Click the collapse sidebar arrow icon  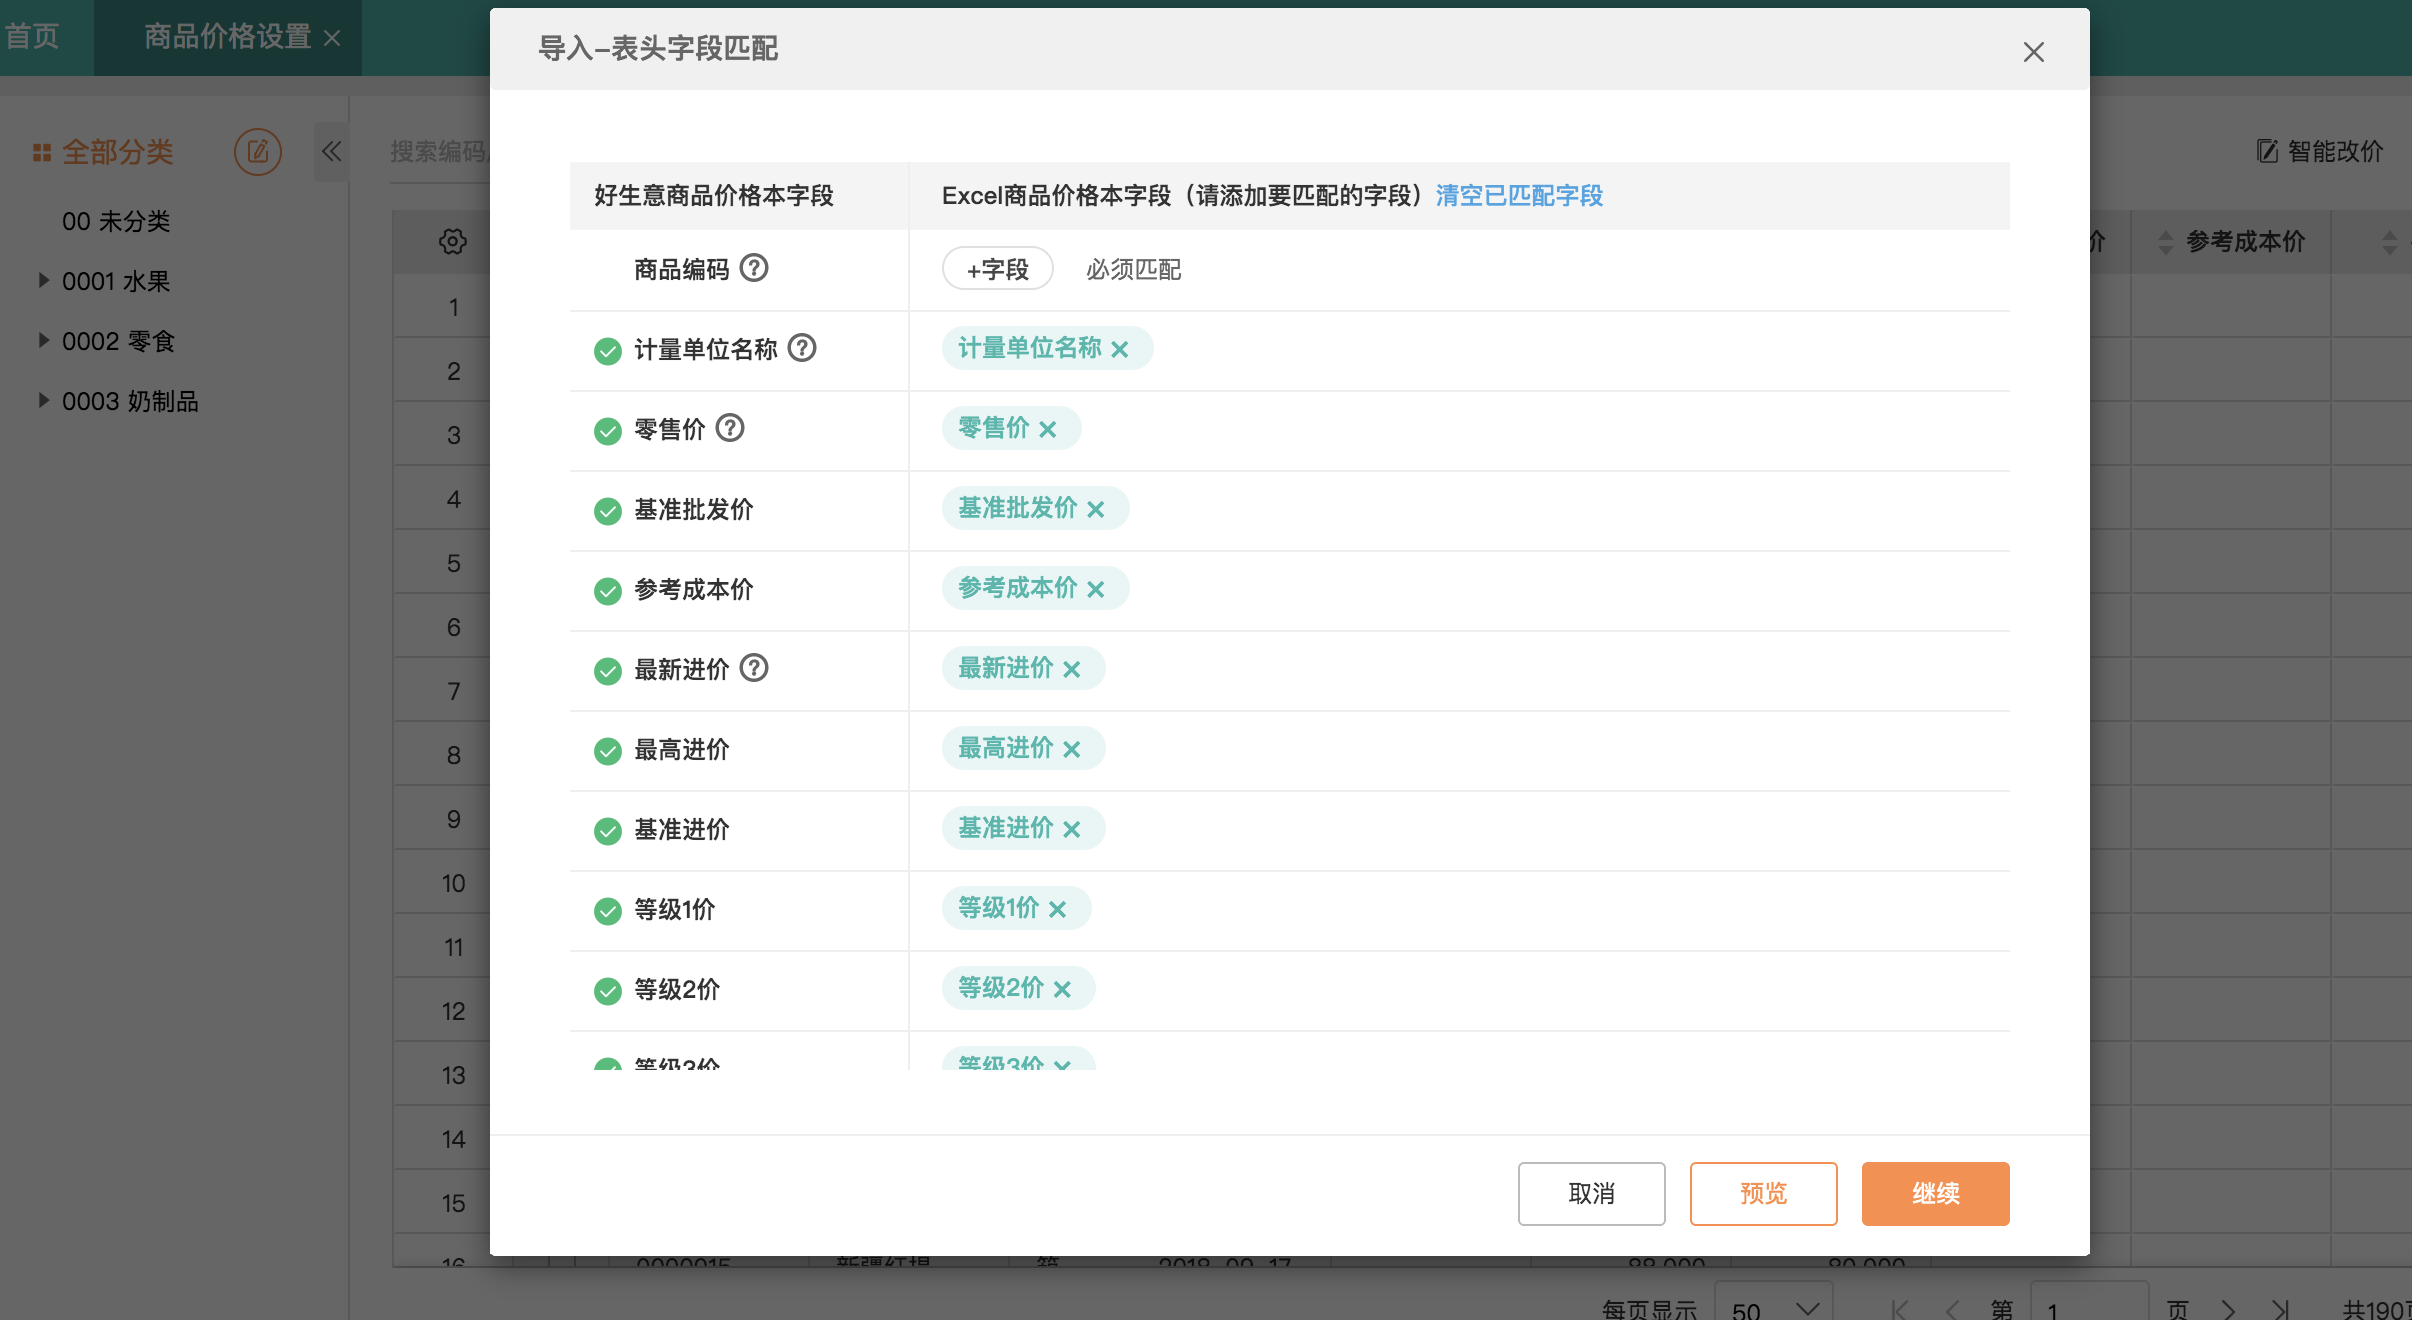[332, 151]
